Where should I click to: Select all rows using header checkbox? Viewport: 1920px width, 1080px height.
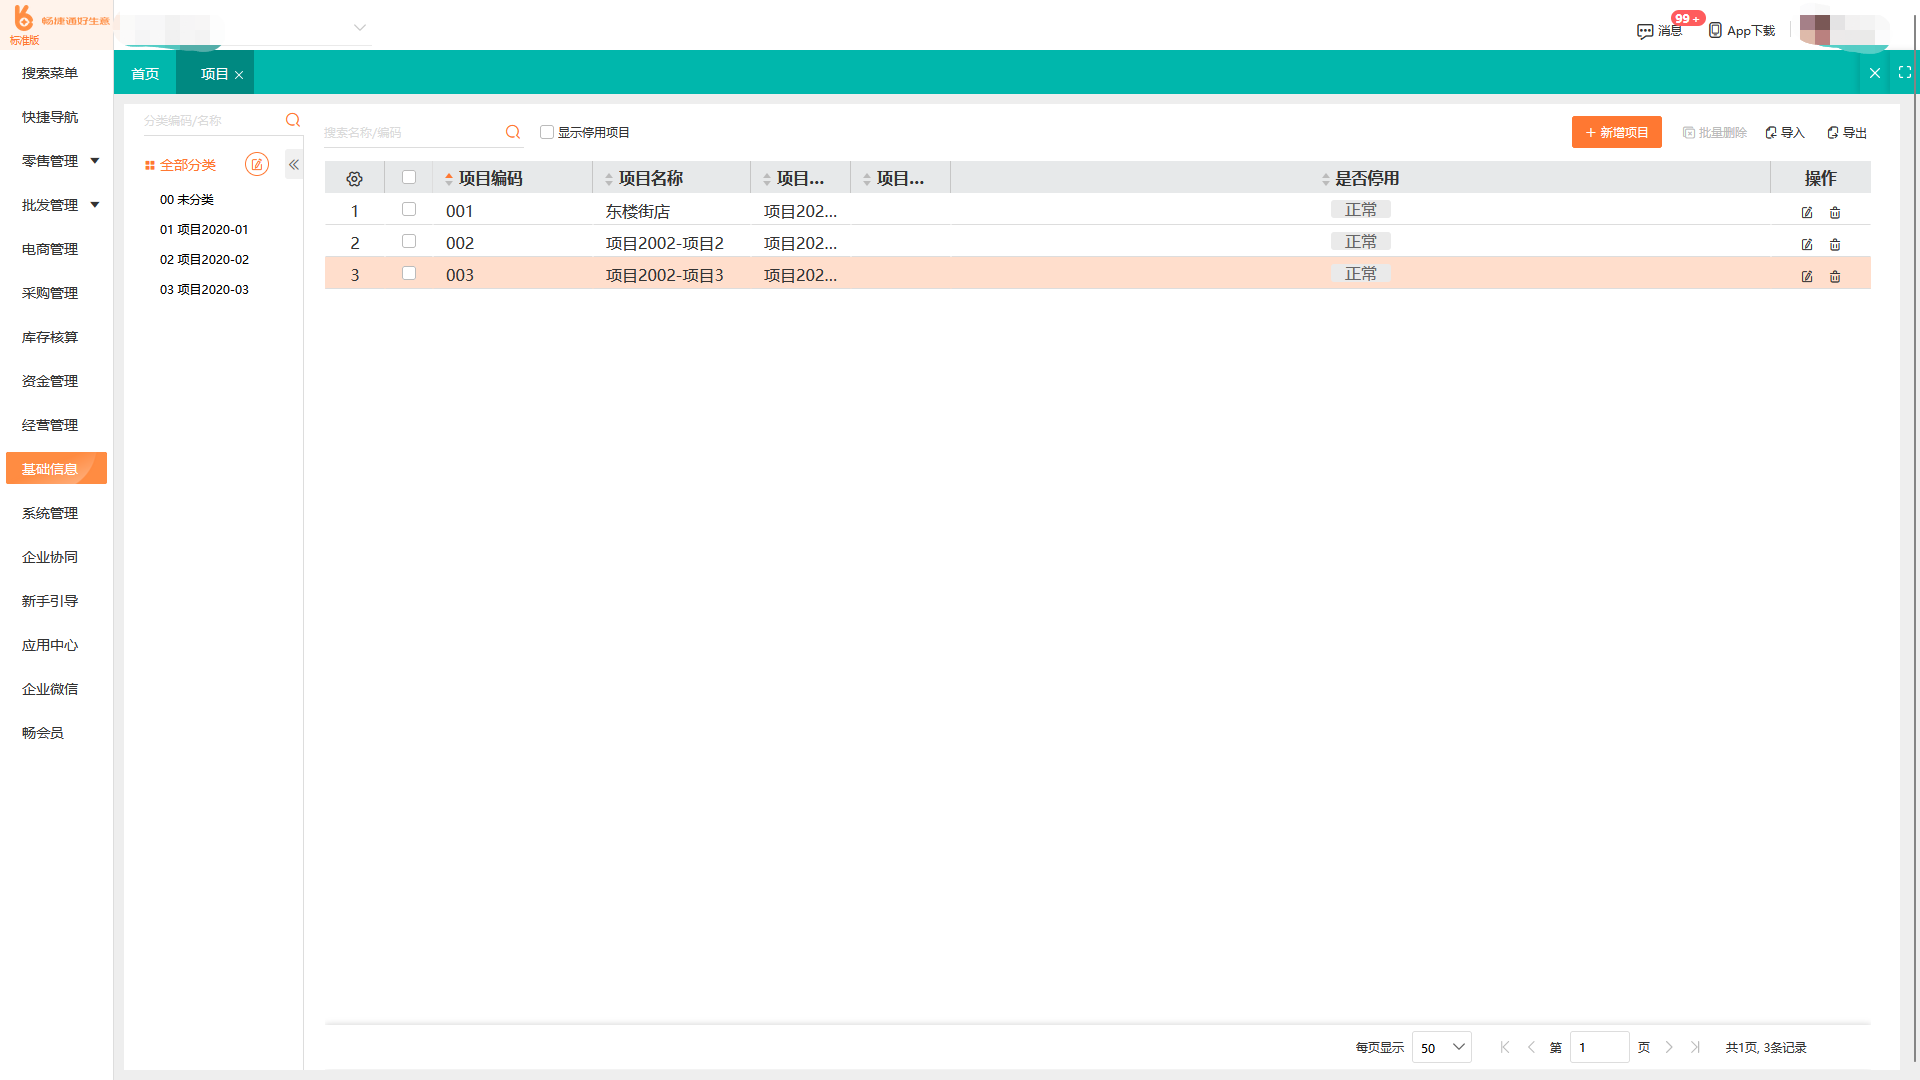tap(409, 178)
